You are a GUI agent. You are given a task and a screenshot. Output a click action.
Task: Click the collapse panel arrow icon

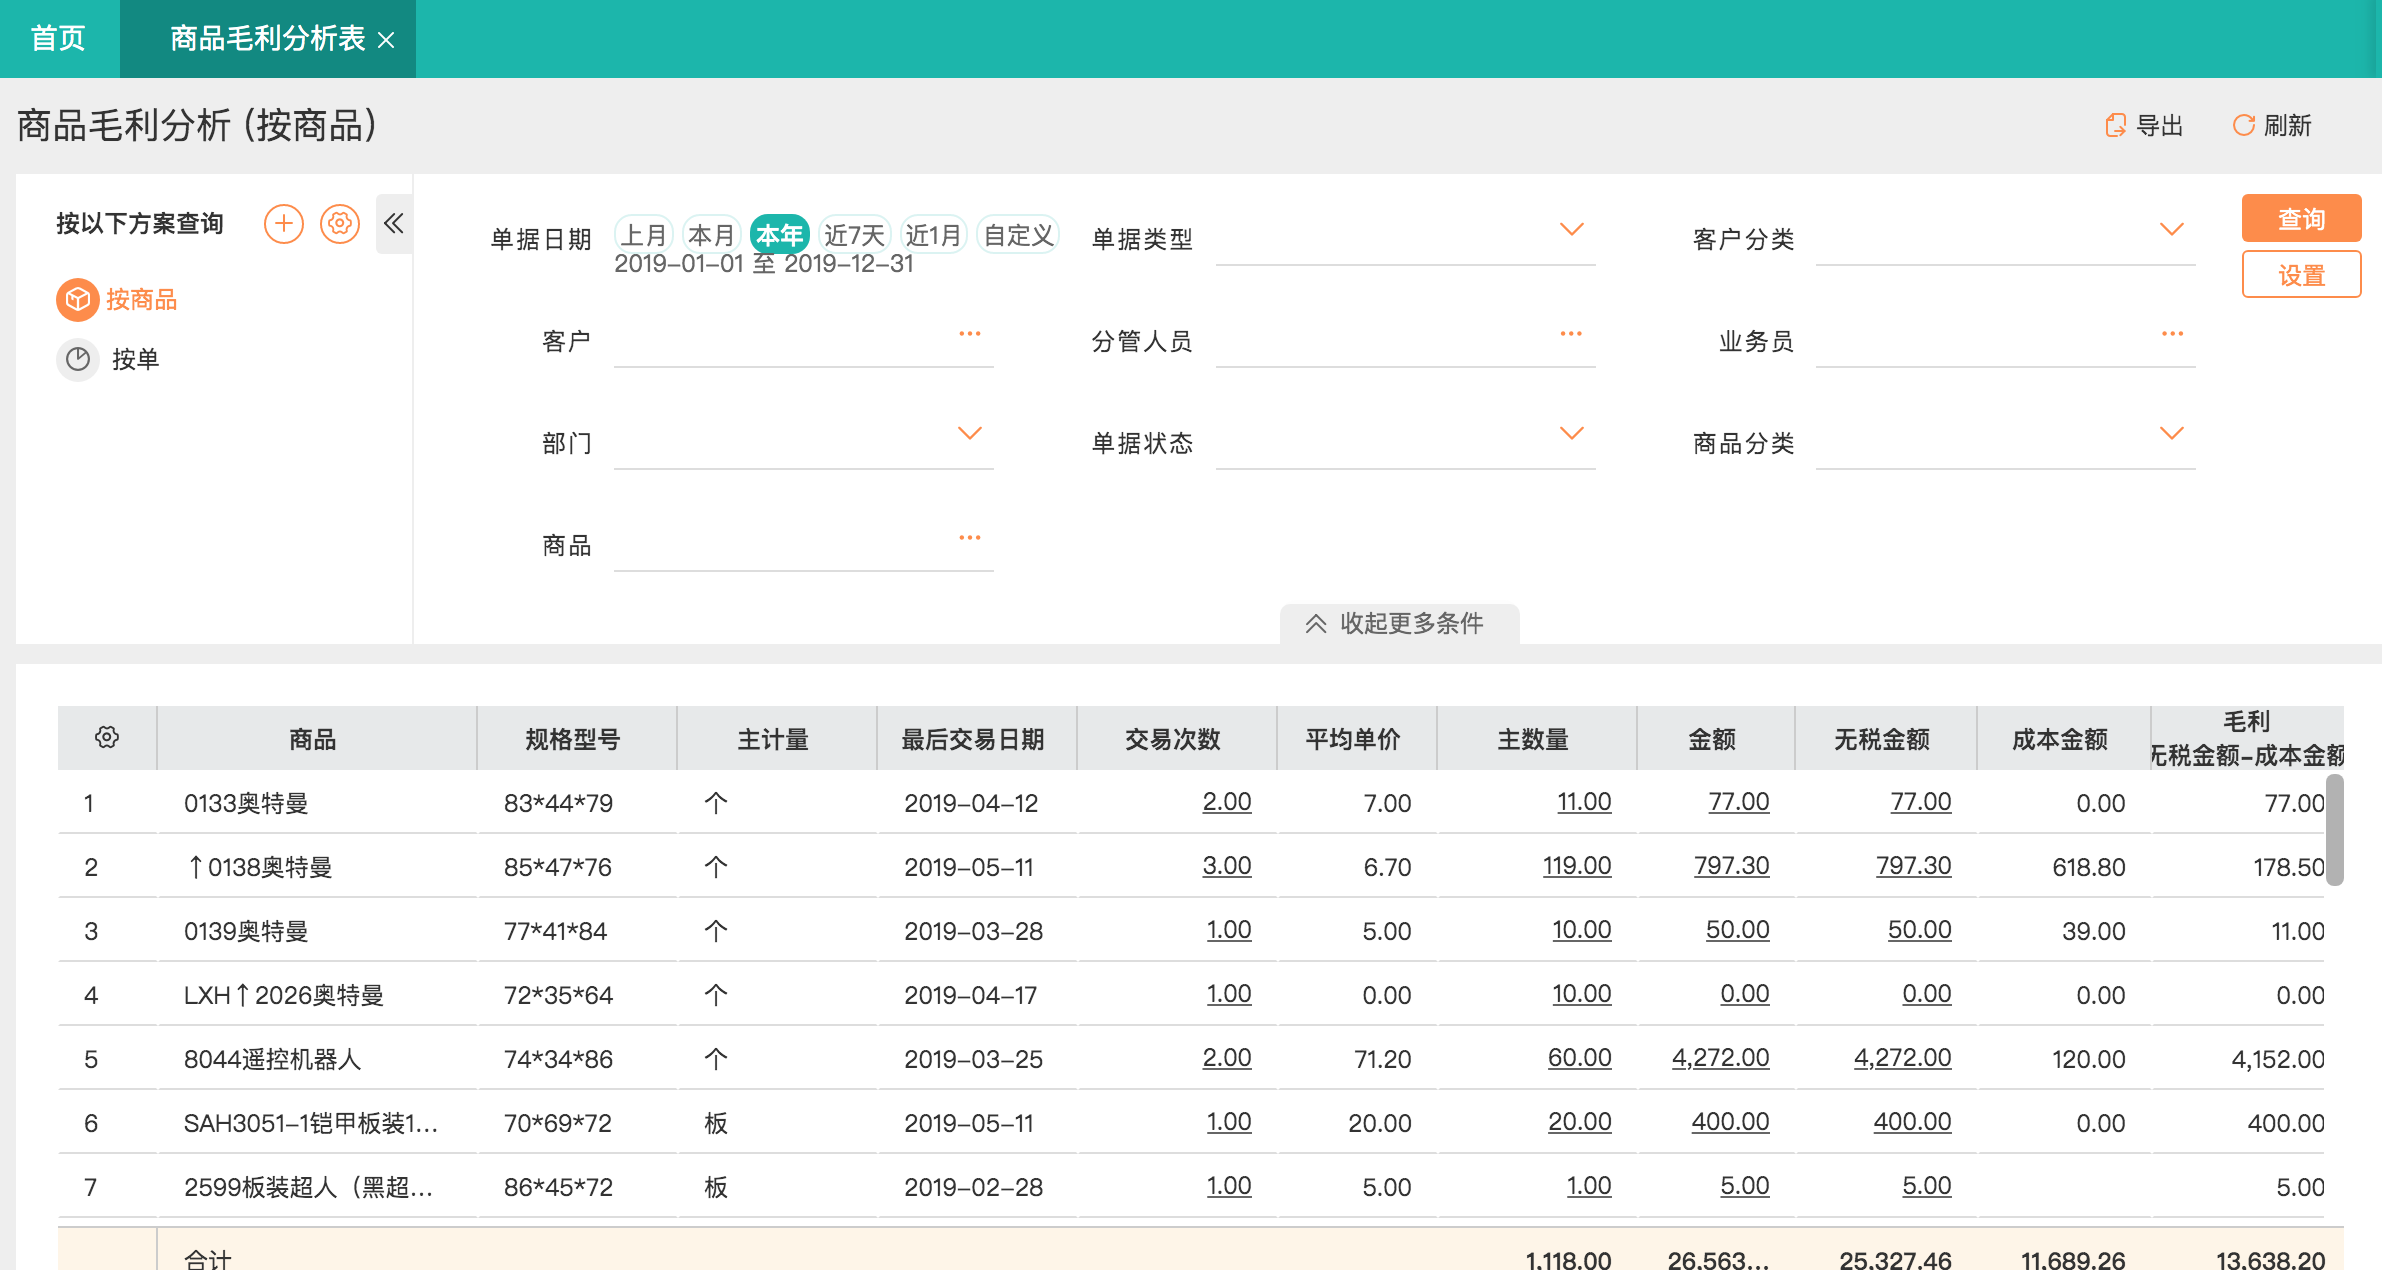394,222
